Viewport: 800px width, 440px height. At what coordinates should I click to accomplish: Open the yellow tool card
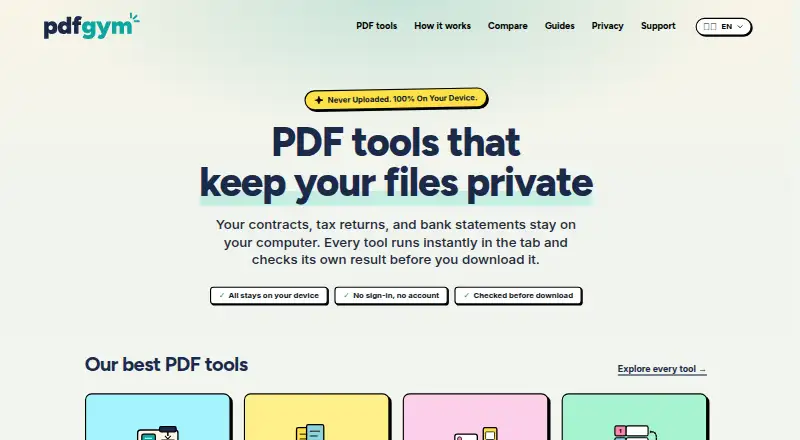pos(317,417)
